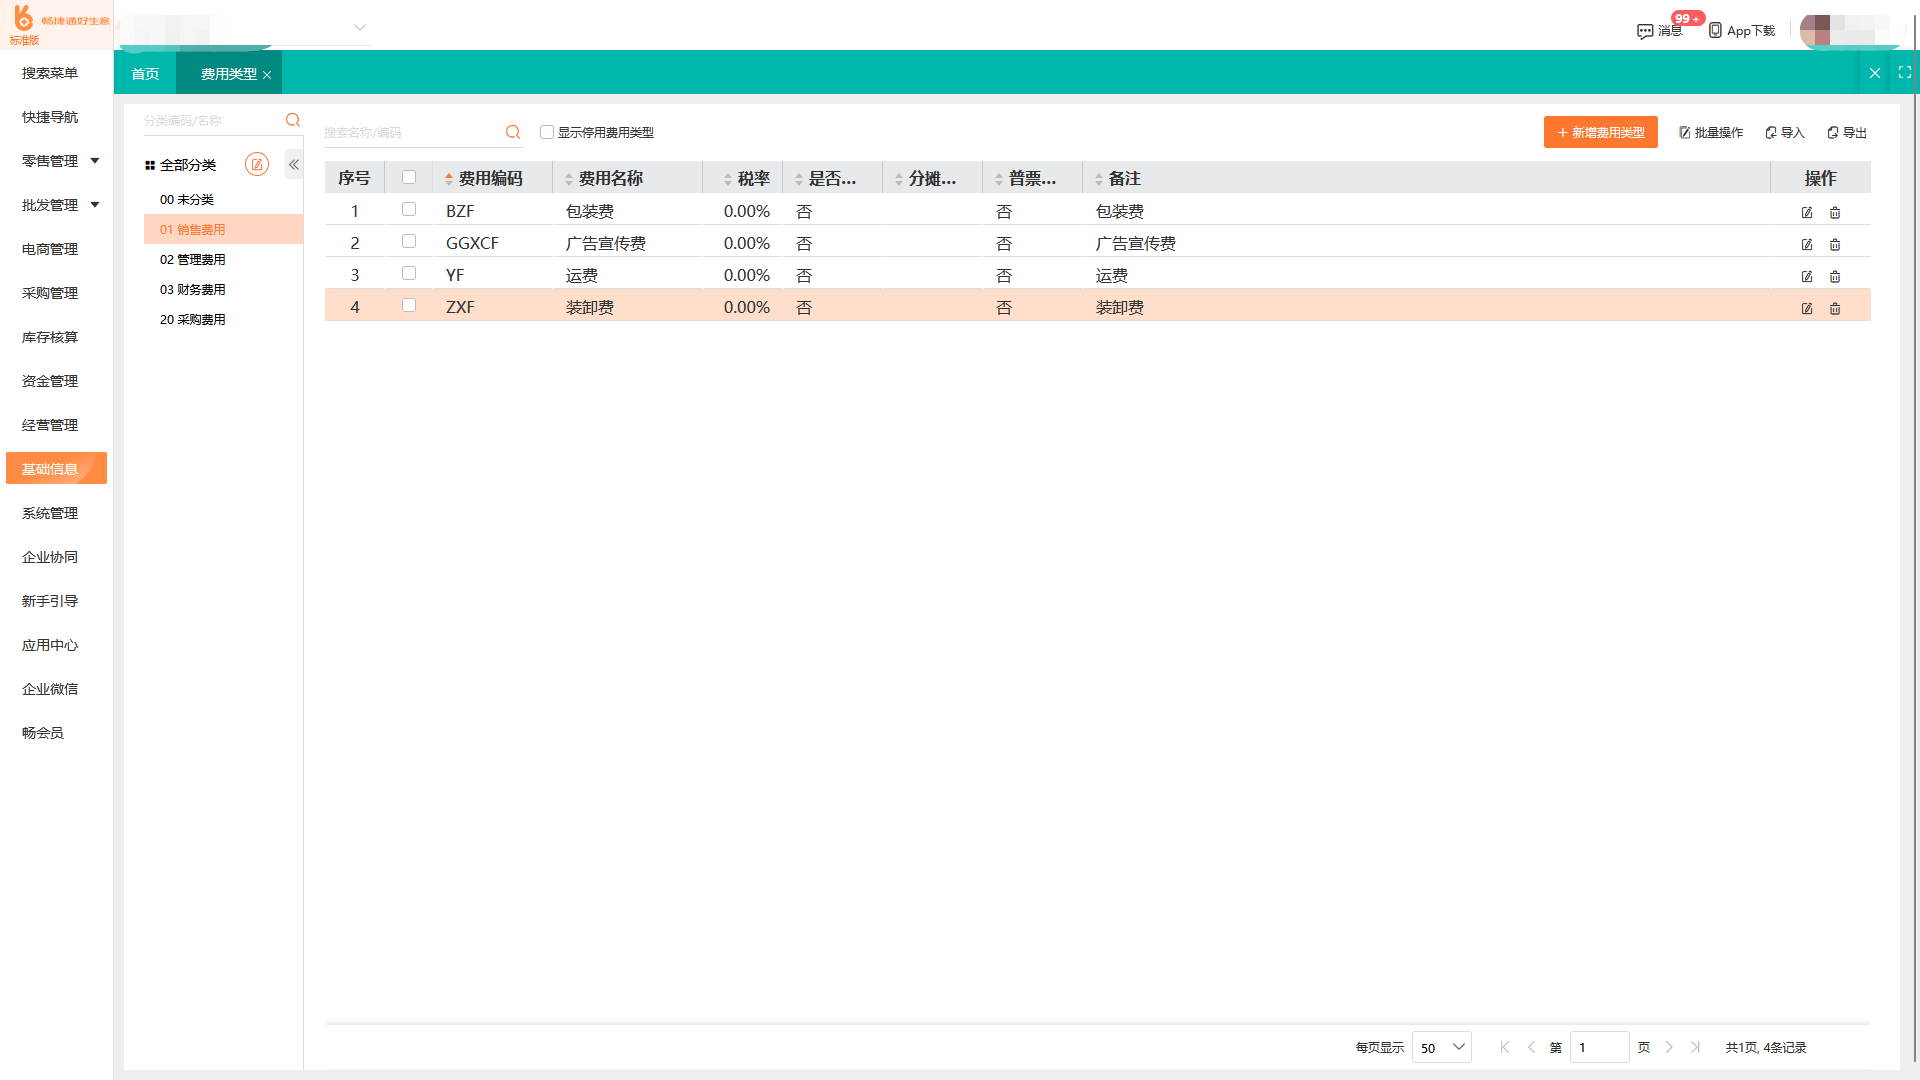The image size is (1920, 1080).
Task: Click the import icon button
Action: tap(1787, 131)
